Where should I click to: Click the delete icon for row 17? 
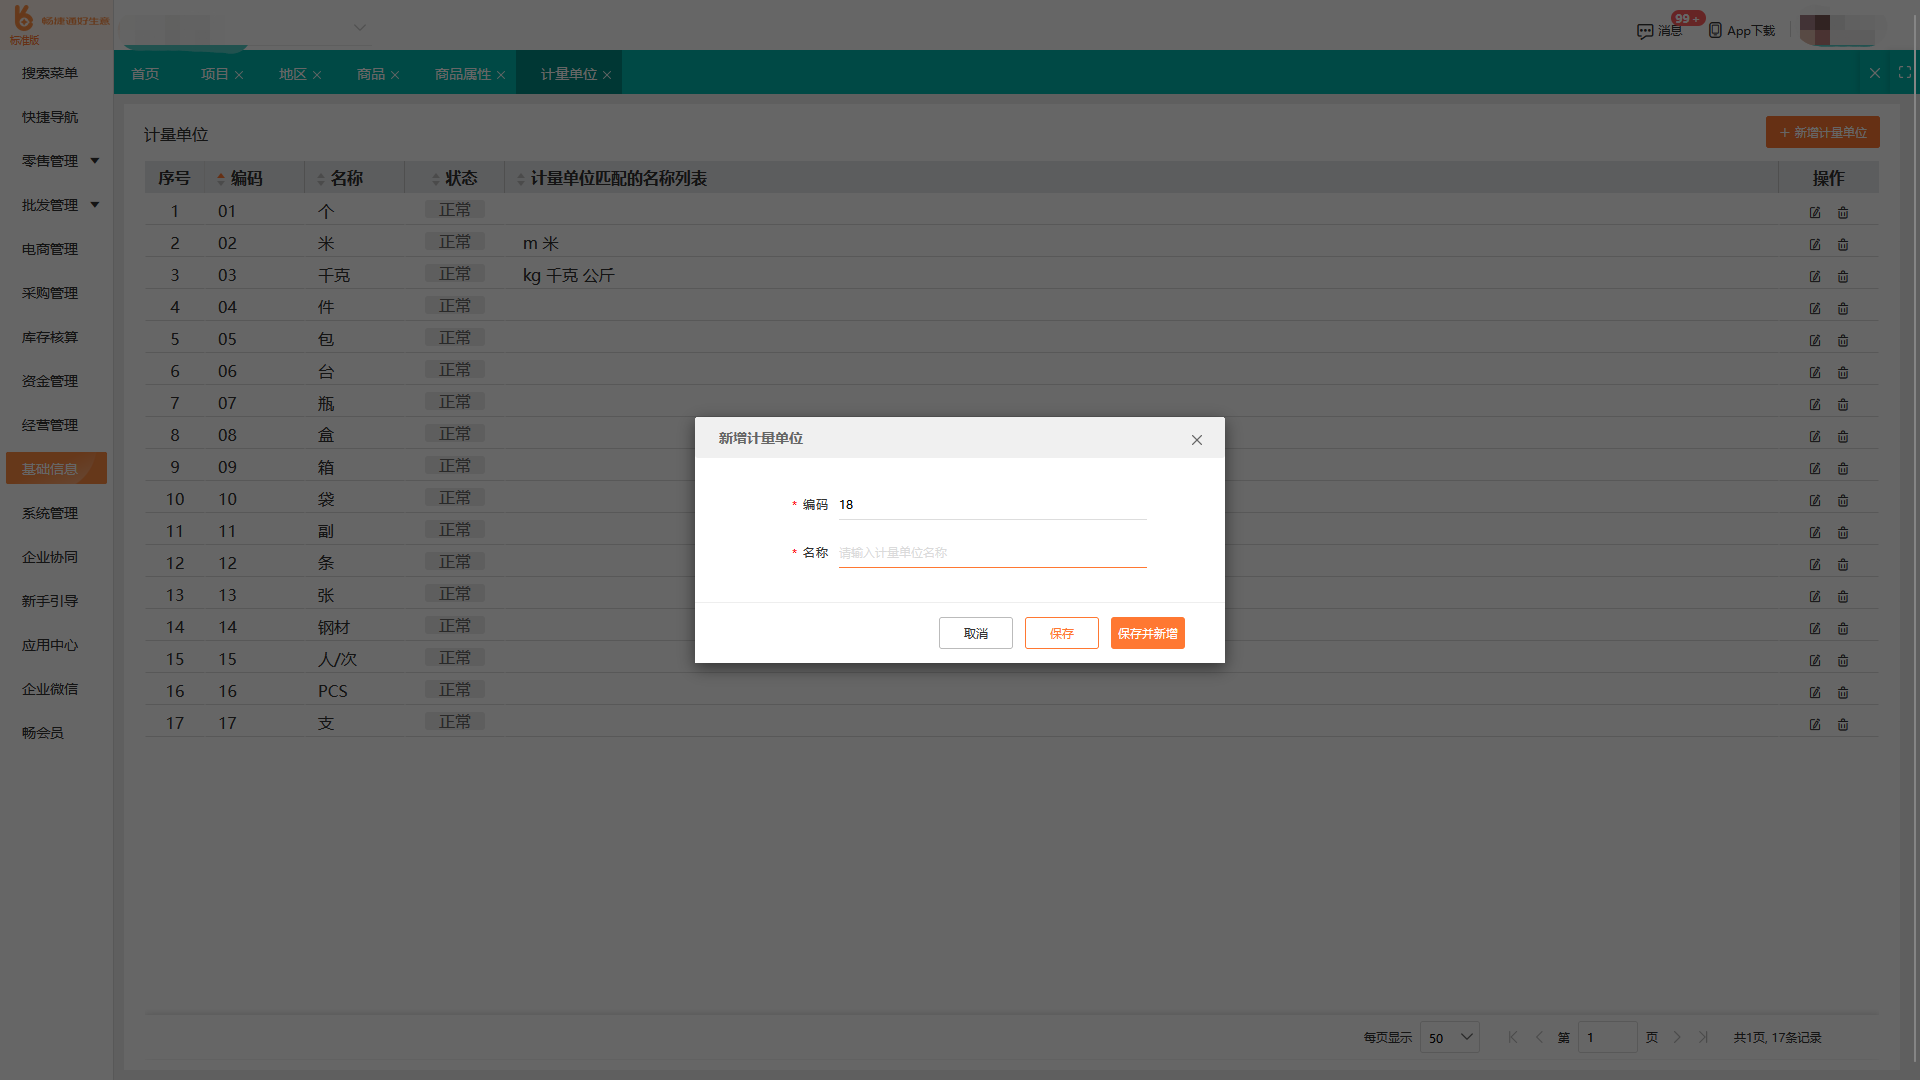tap(1844, 724)
